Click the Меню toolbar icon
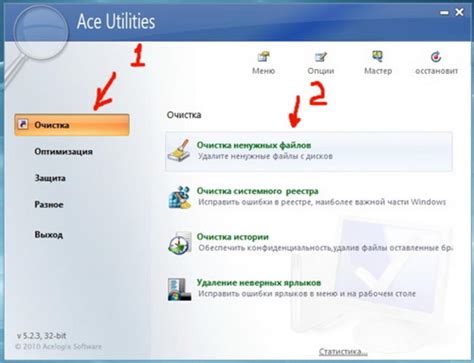 click(264, 56)
